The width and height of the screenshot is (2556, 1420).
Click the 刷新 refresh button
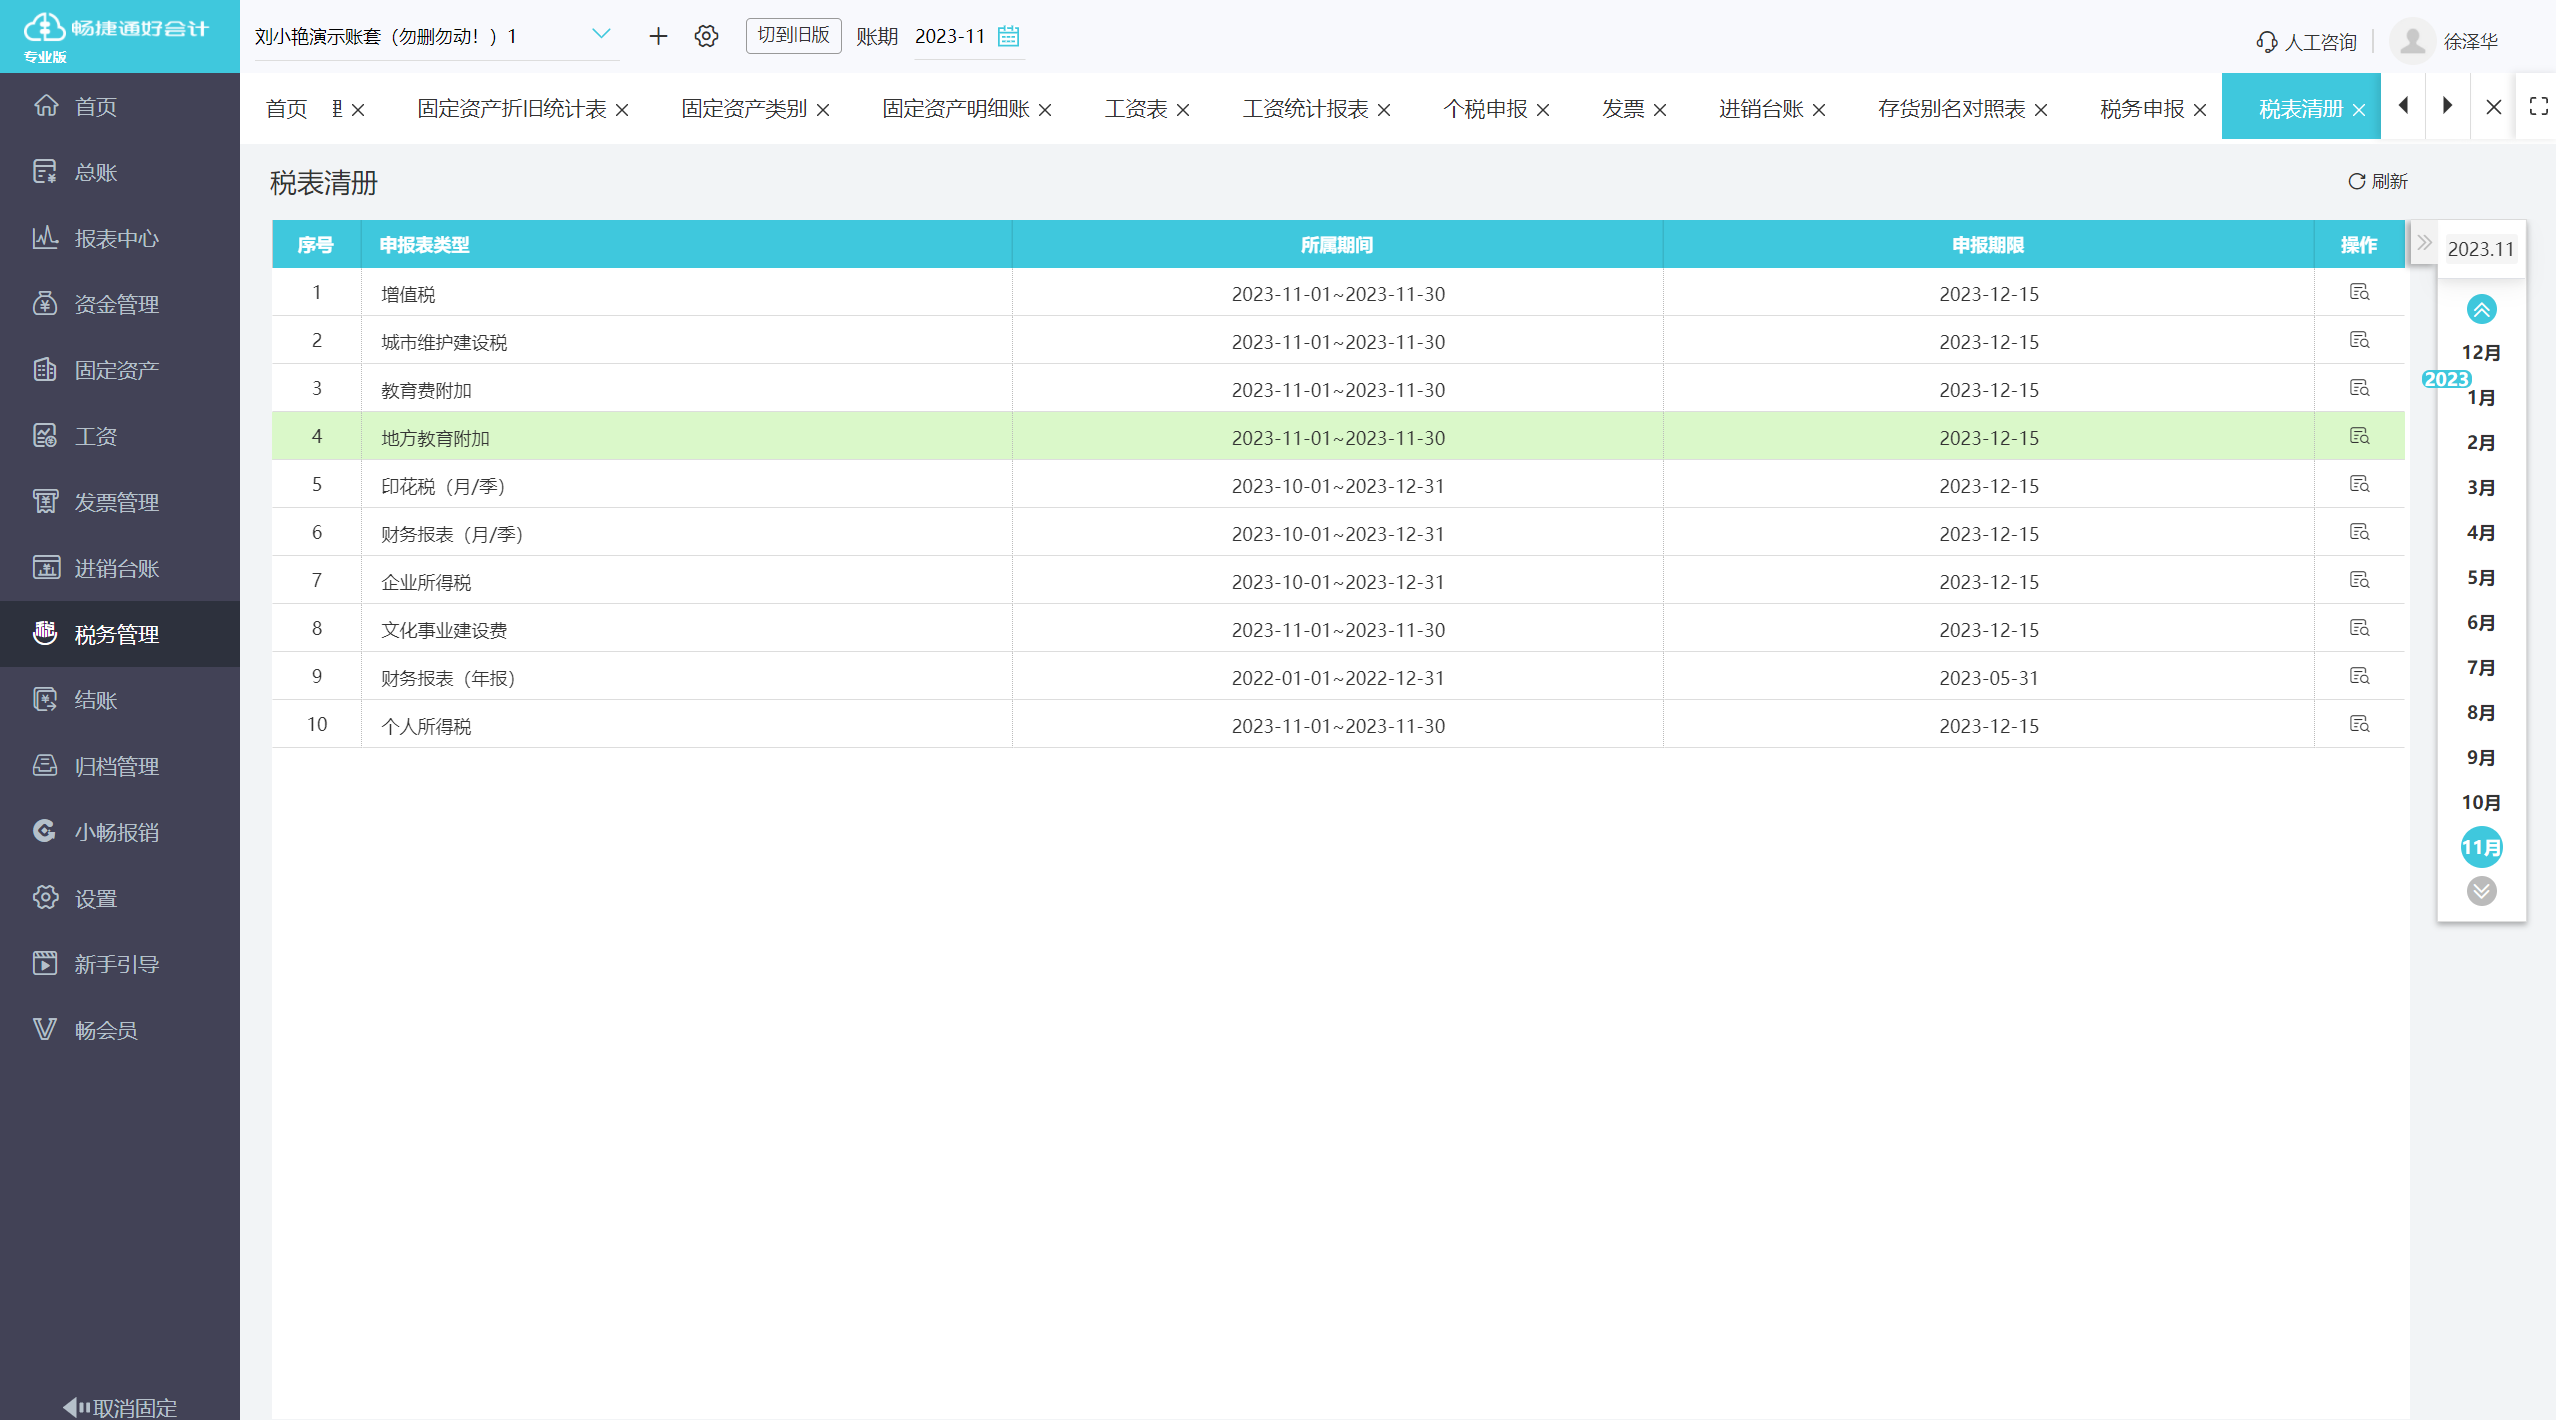tap(2379, 180)
